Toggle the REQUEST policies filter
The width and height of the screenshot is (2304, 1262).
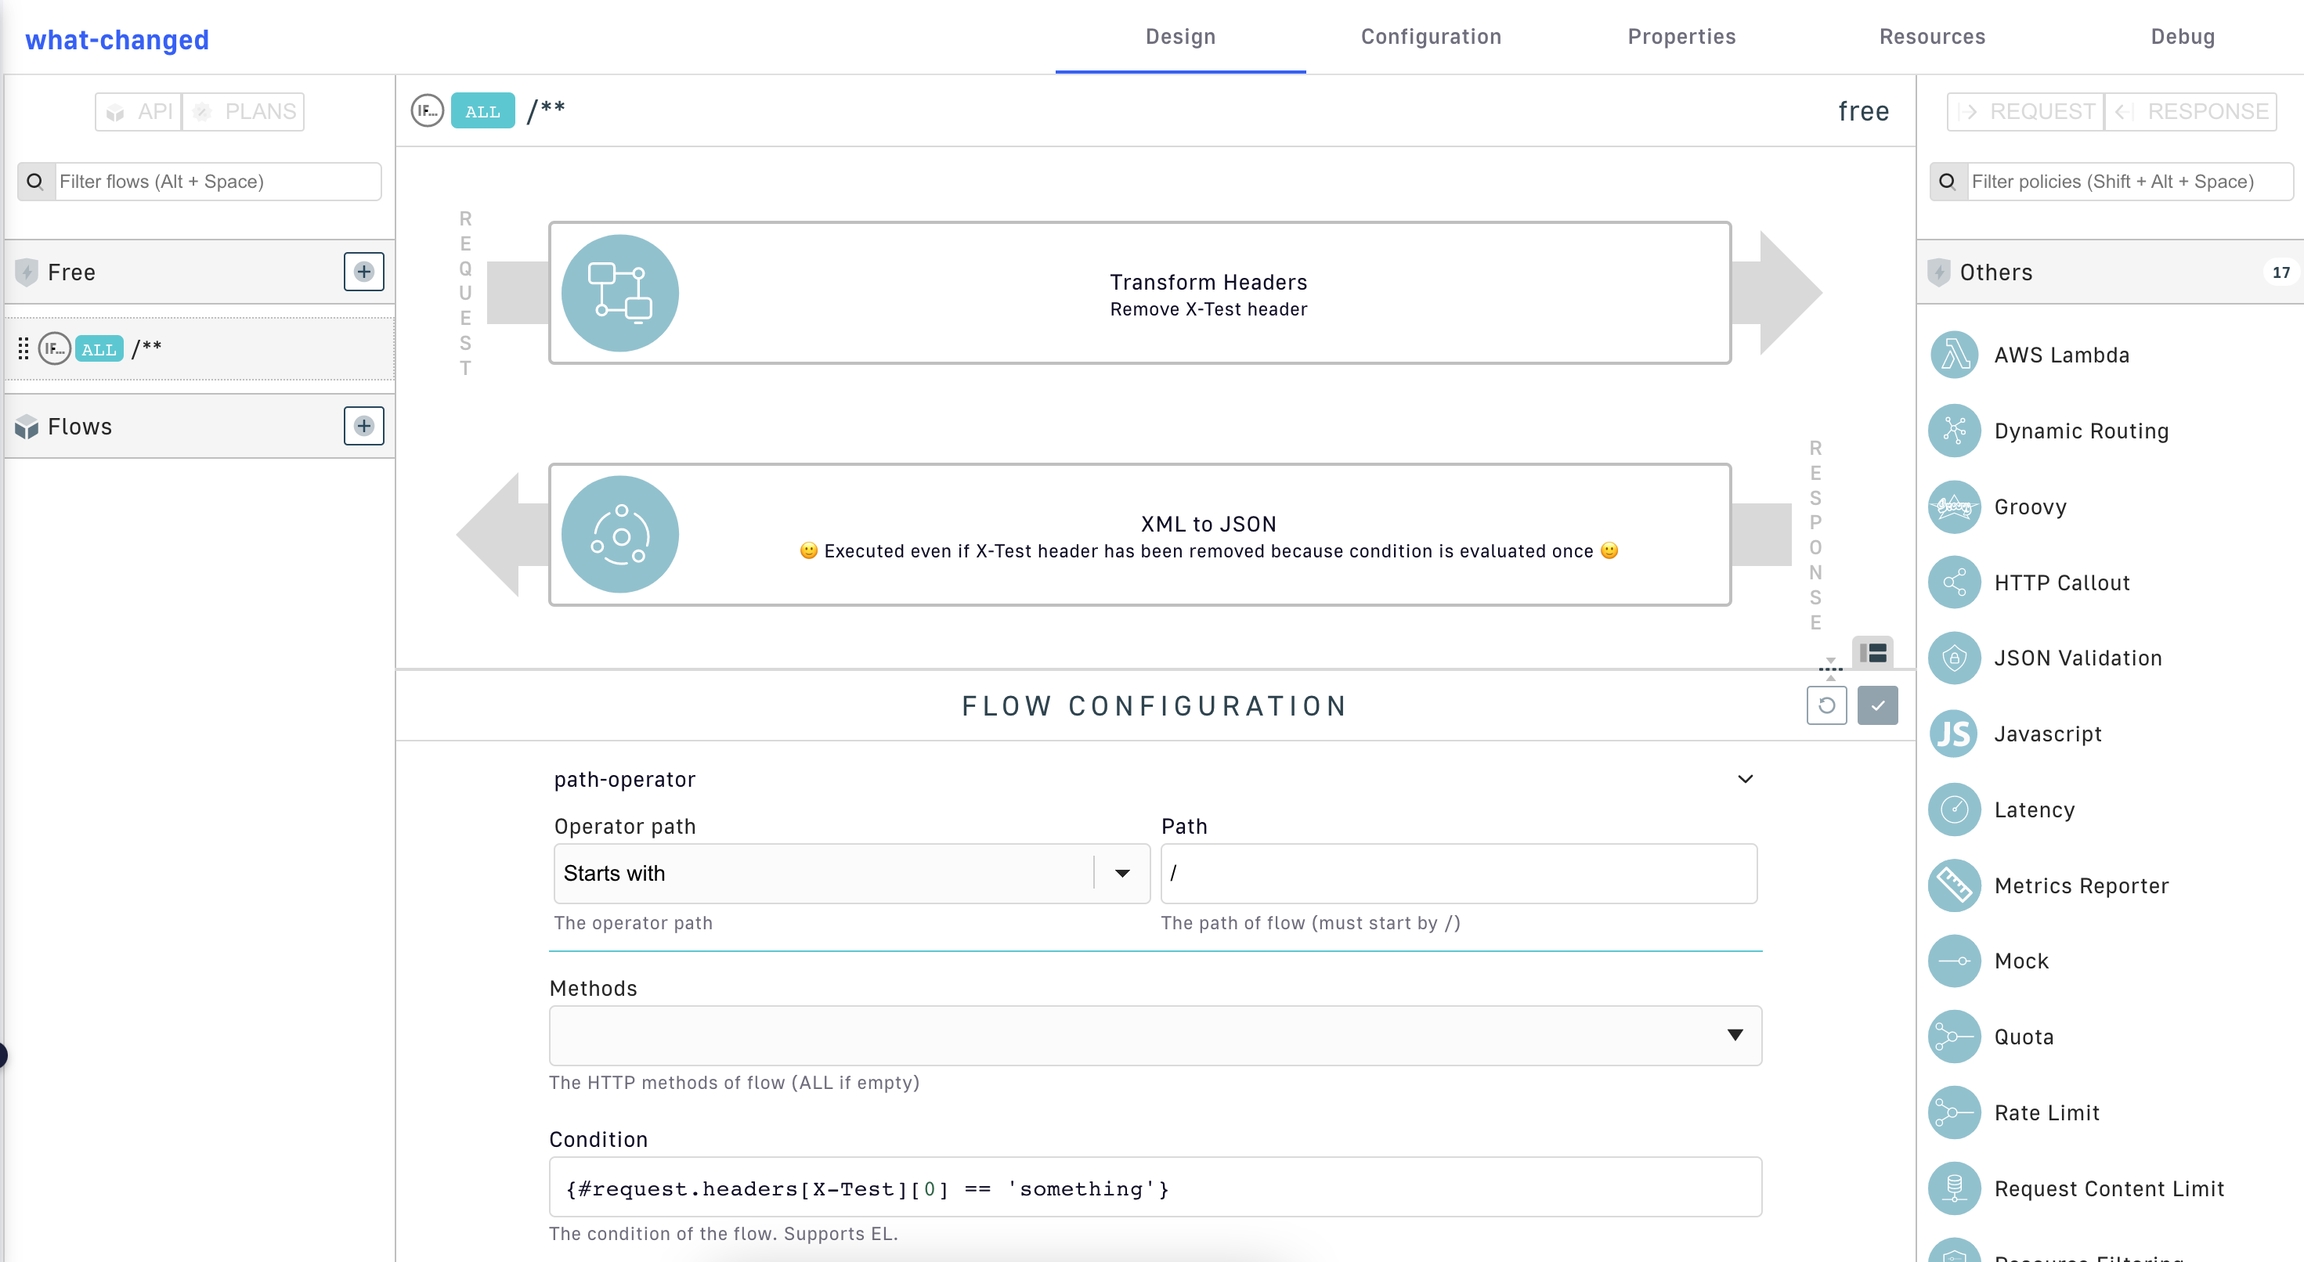[2026, 112]
